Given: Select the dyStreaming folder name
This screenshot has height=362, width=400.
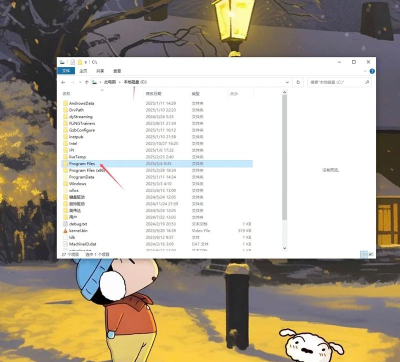Looking at the screenshot, I should point(81,117).
